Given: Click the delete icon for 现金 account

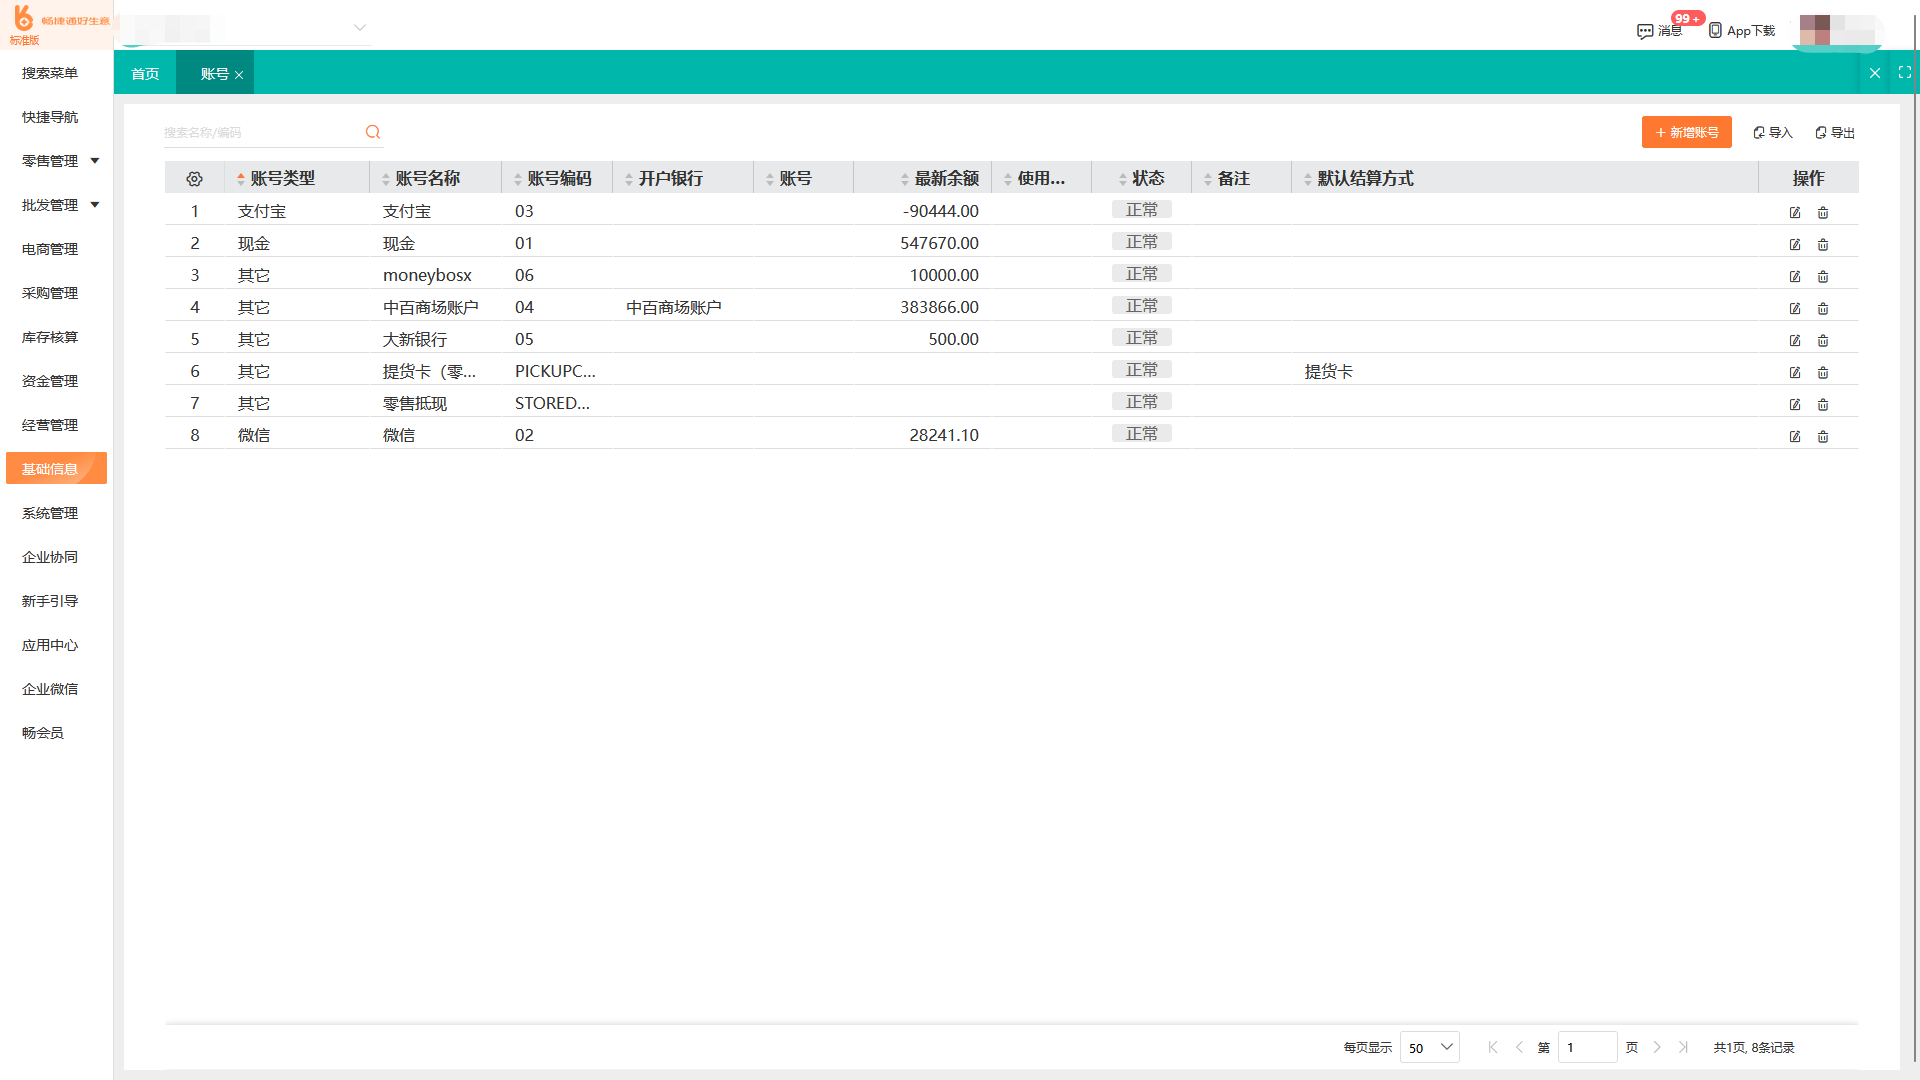Looking at the screenshot, I should click(1824, 243).
